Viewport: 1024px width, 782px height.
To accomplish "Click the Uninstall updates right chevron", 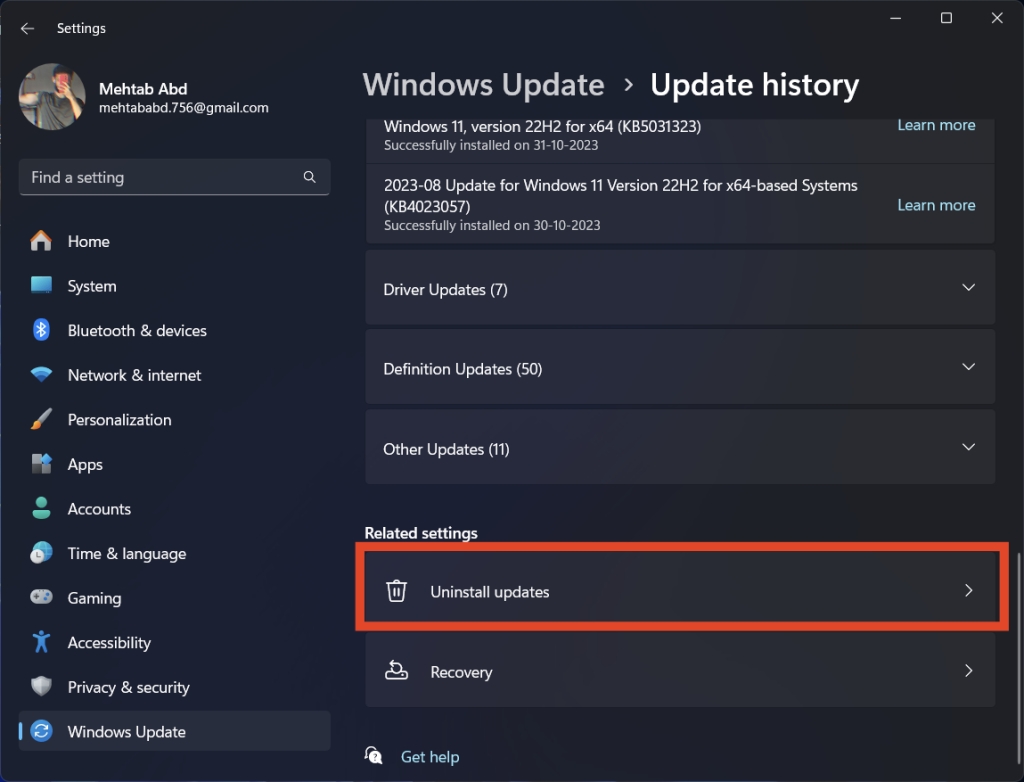I will click(x=968, y=591).
